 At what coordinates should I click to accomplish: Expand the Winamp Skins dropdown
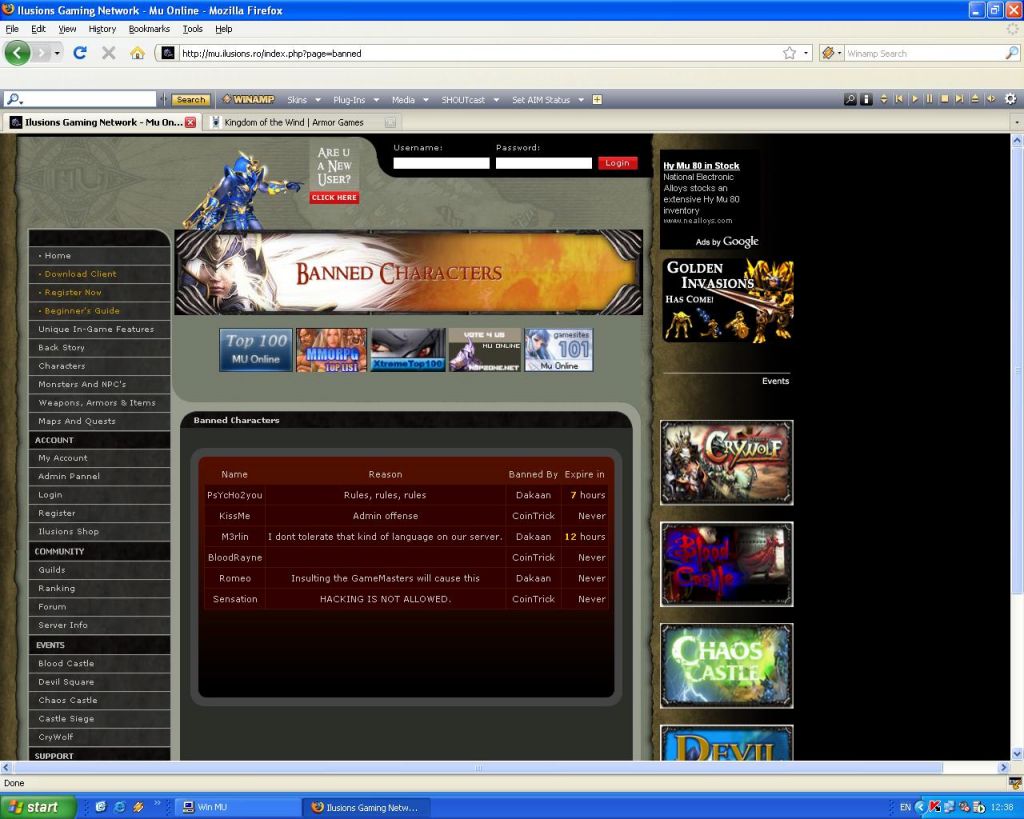(304, 100)
